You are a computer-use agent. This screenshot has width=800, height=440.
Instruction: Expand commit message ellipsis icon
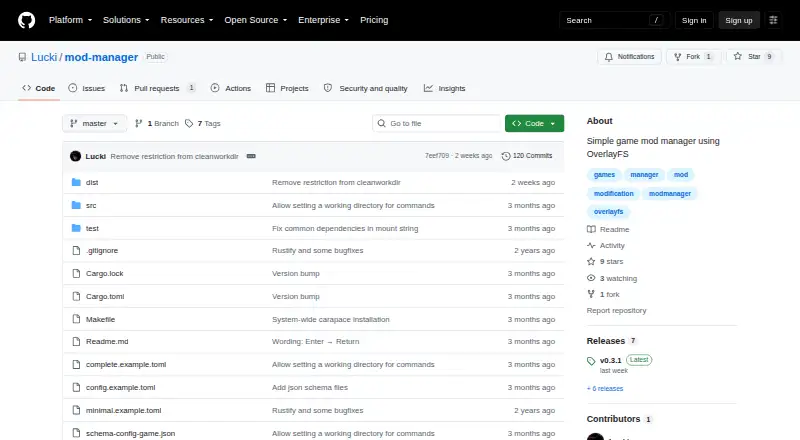251,156
